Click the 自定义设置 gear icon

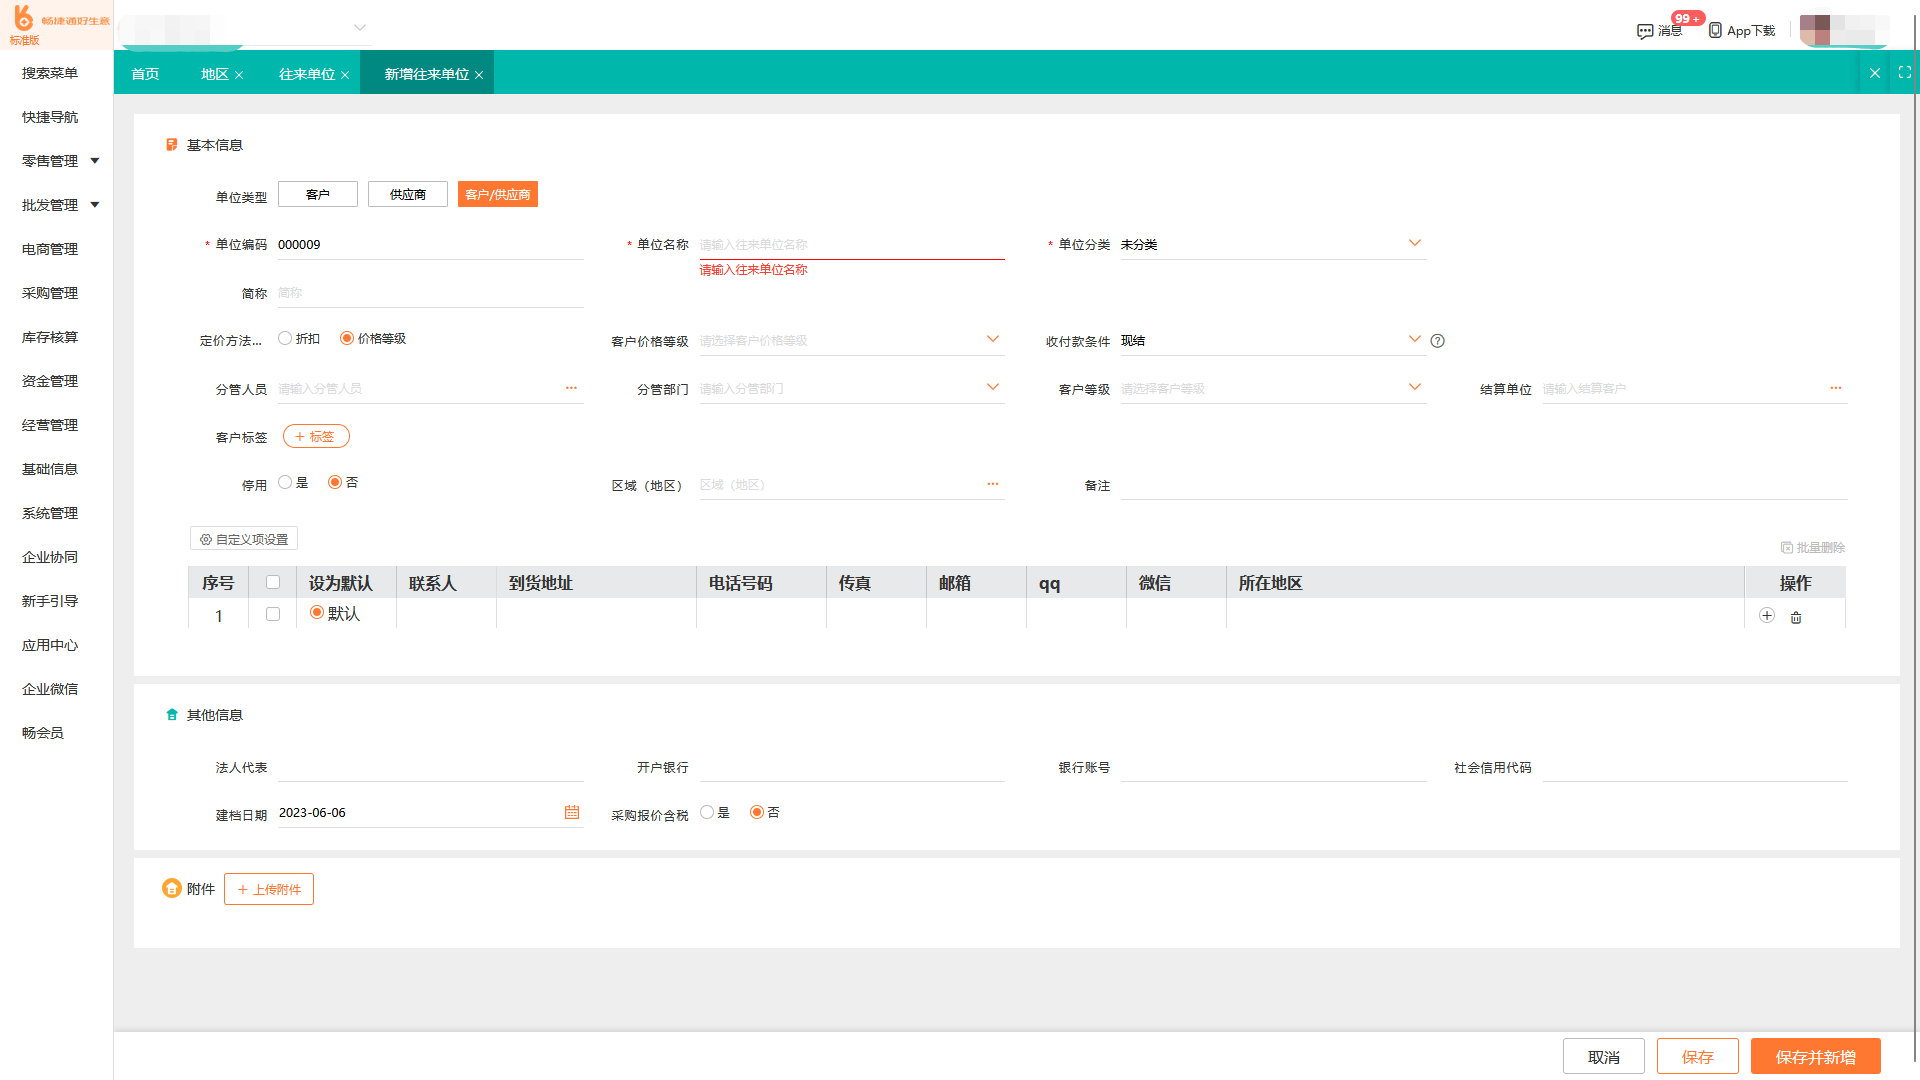pos(204,539)
